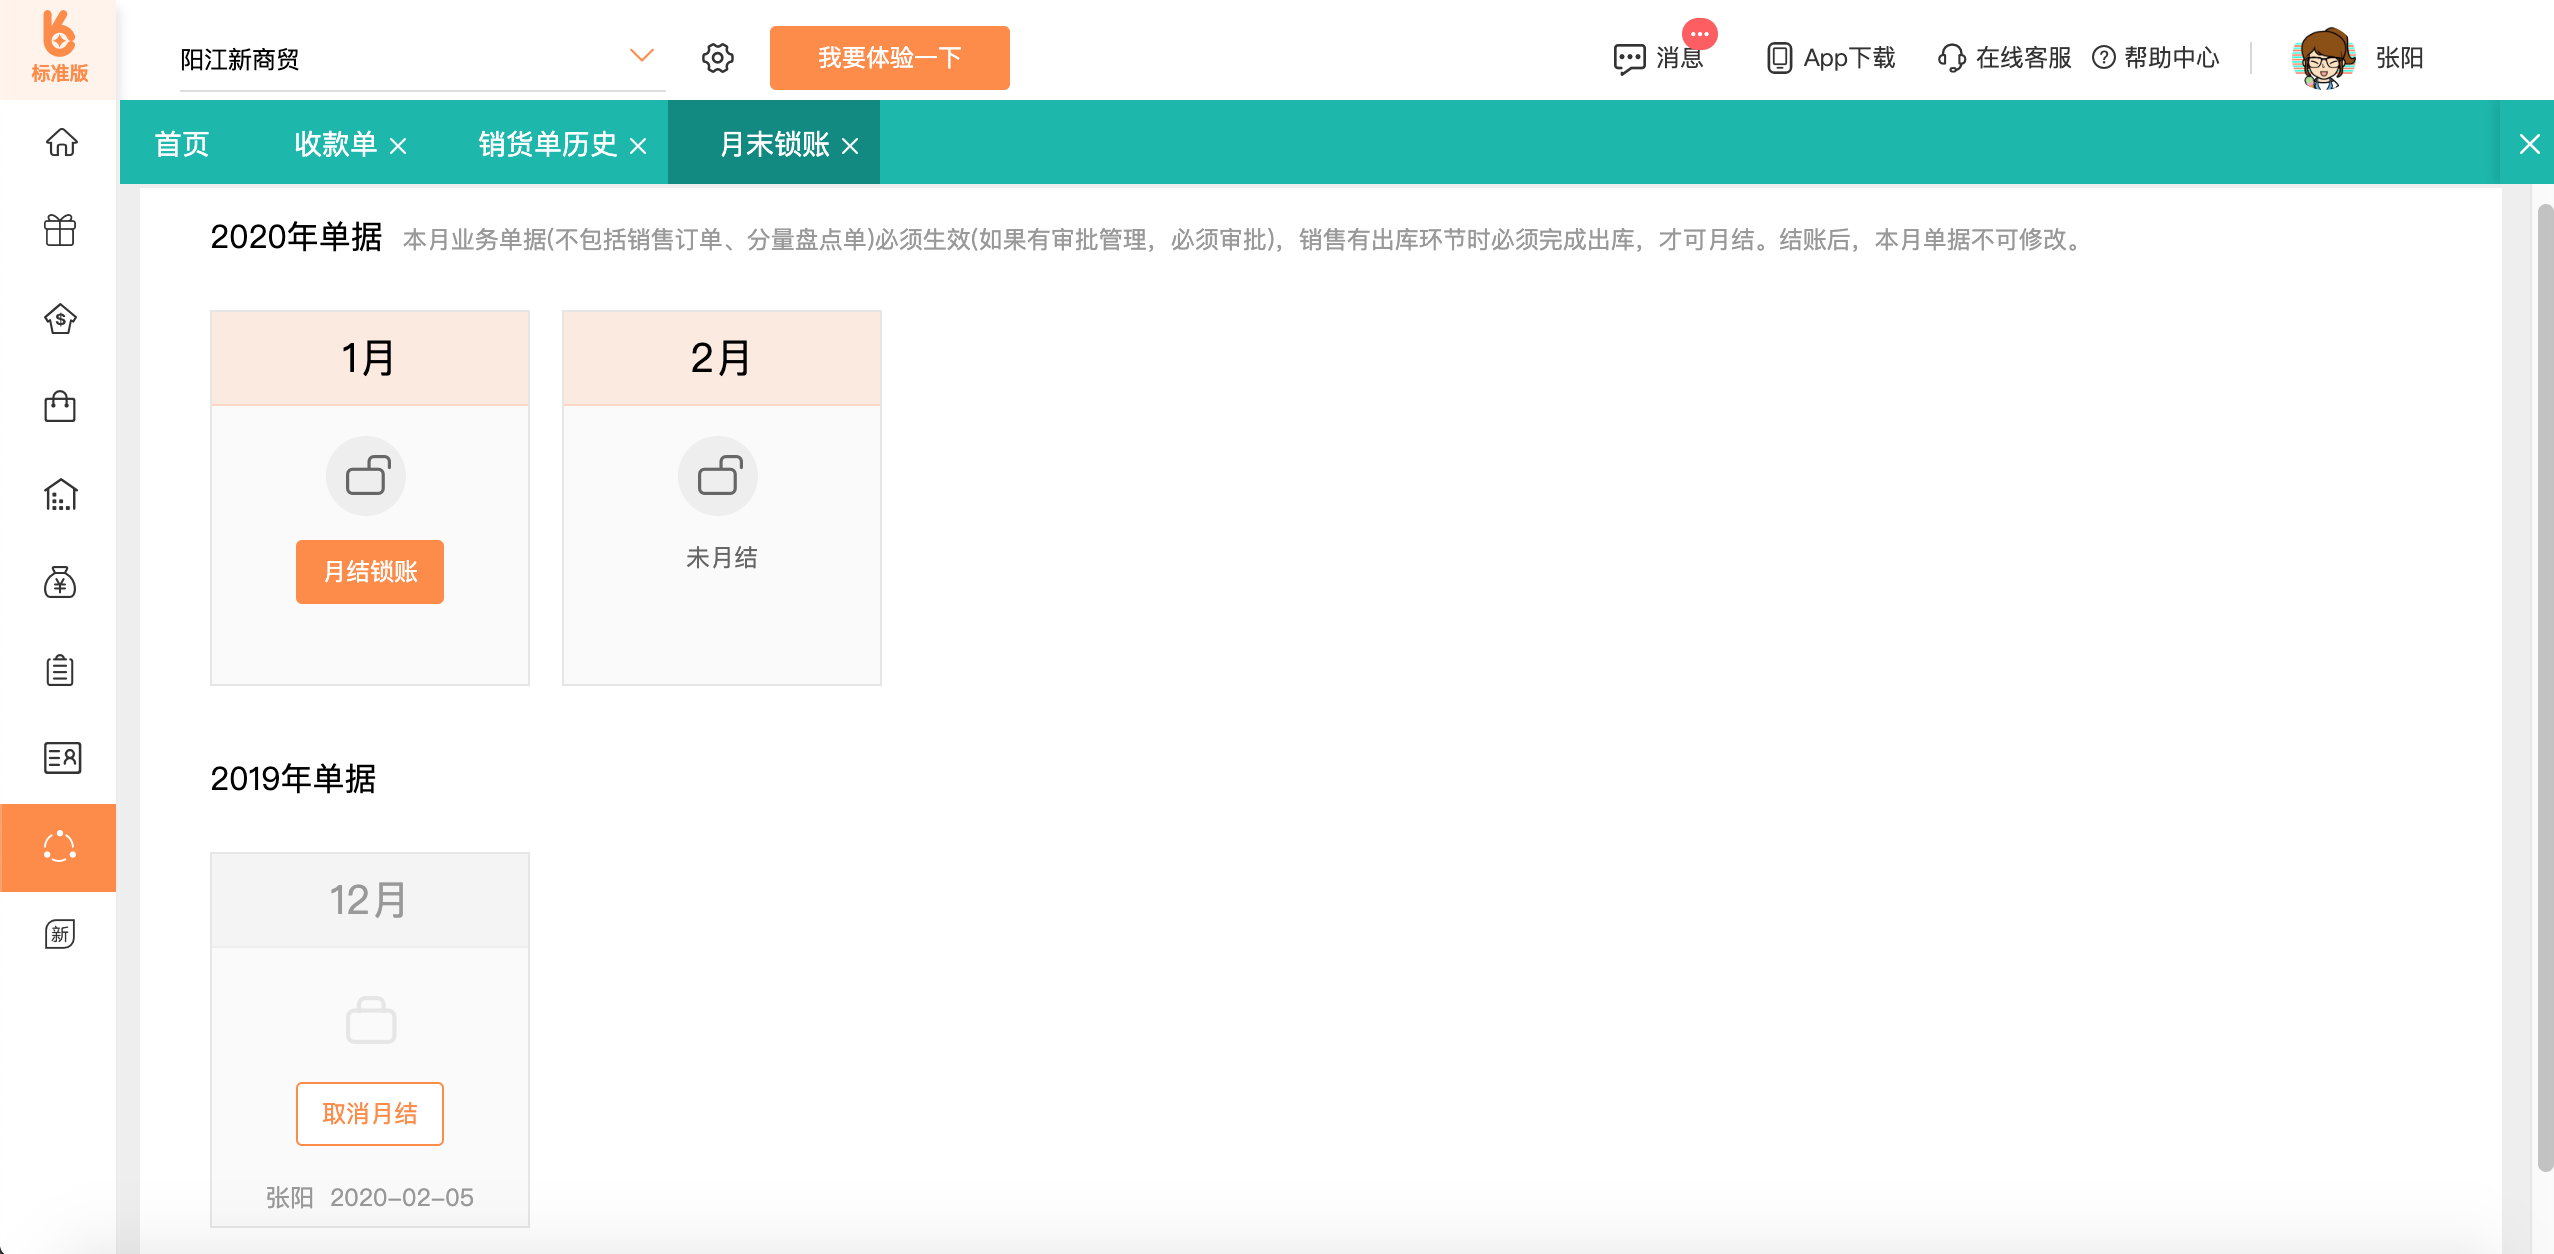
Task: Click 取消月结 button for December 2019
Action: pos(370,1114)
